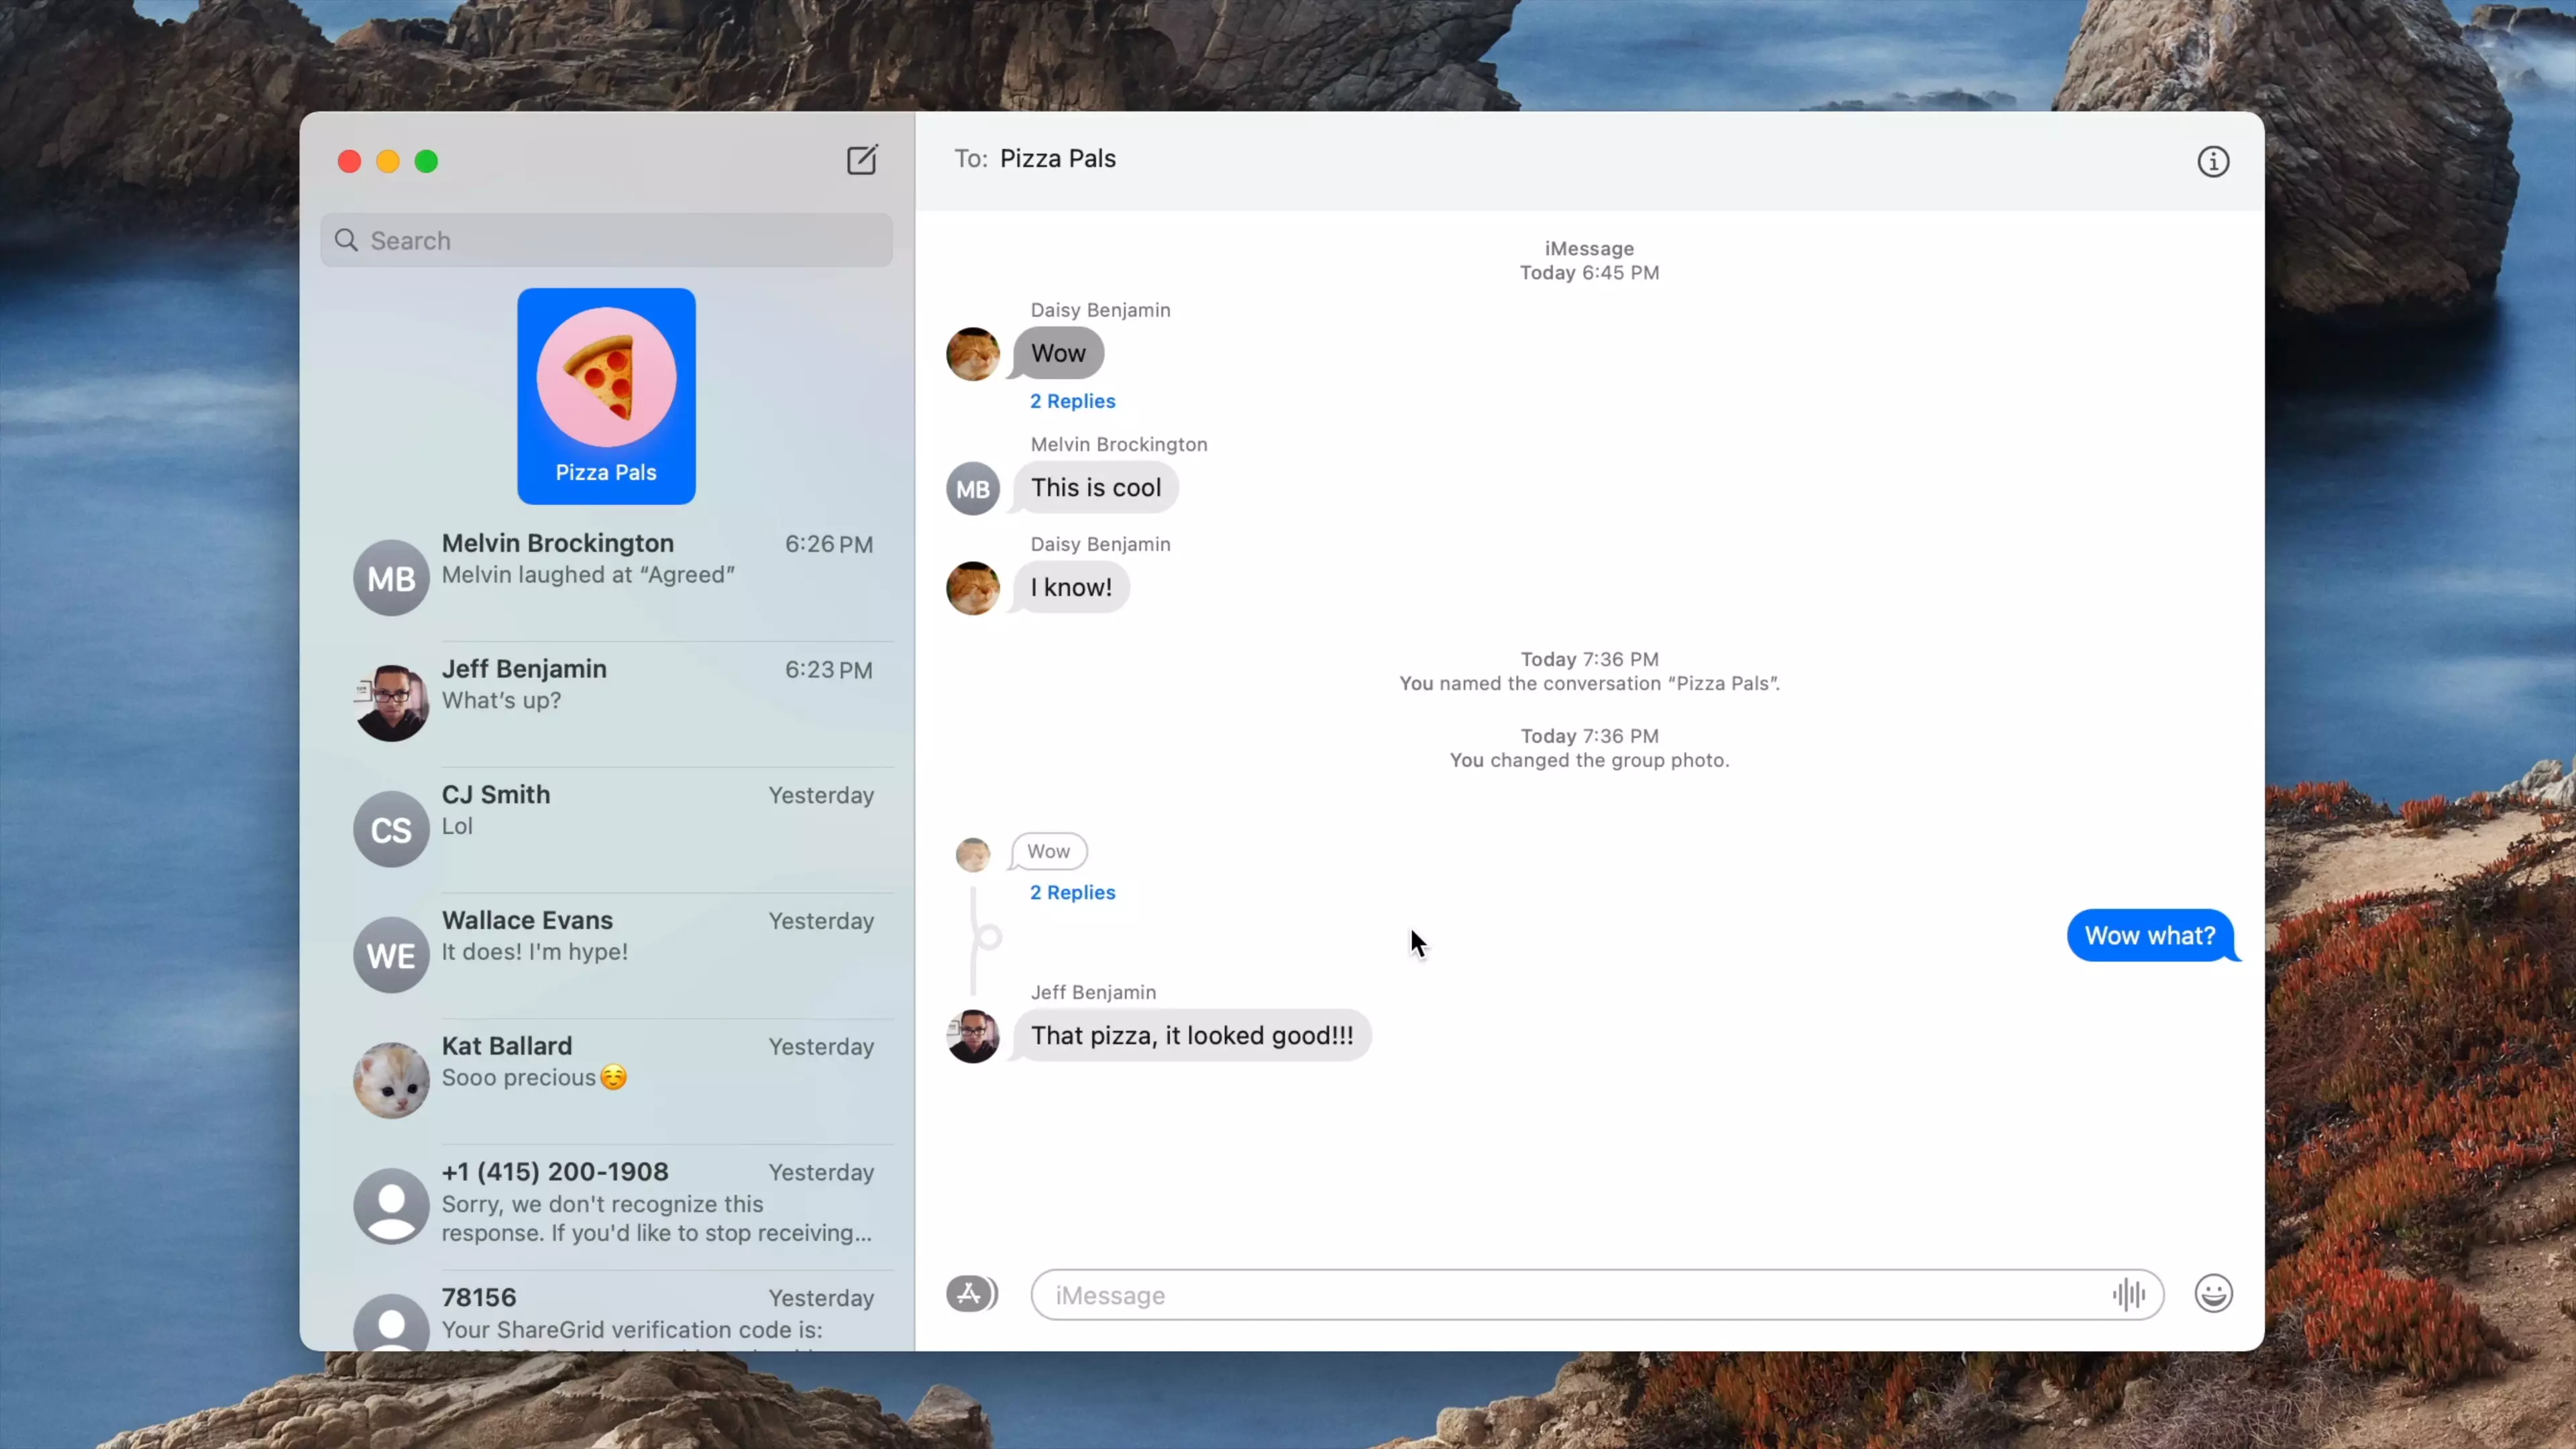
Task: Click Daisy Benjamin's profile picture
Action: [971, 352]
